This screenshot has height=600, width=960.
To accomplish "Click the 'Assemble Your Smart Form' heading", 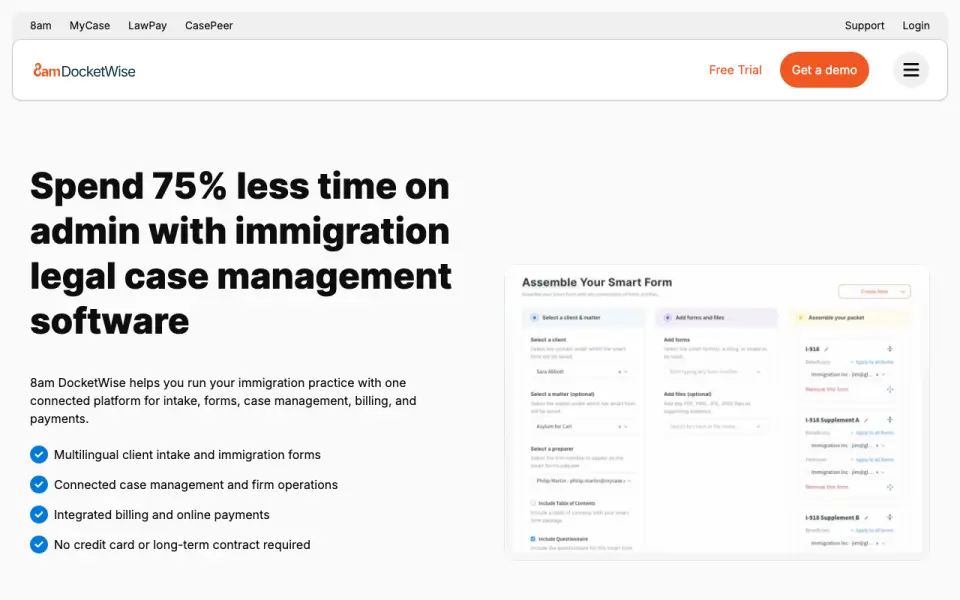I will coord(597,282).
